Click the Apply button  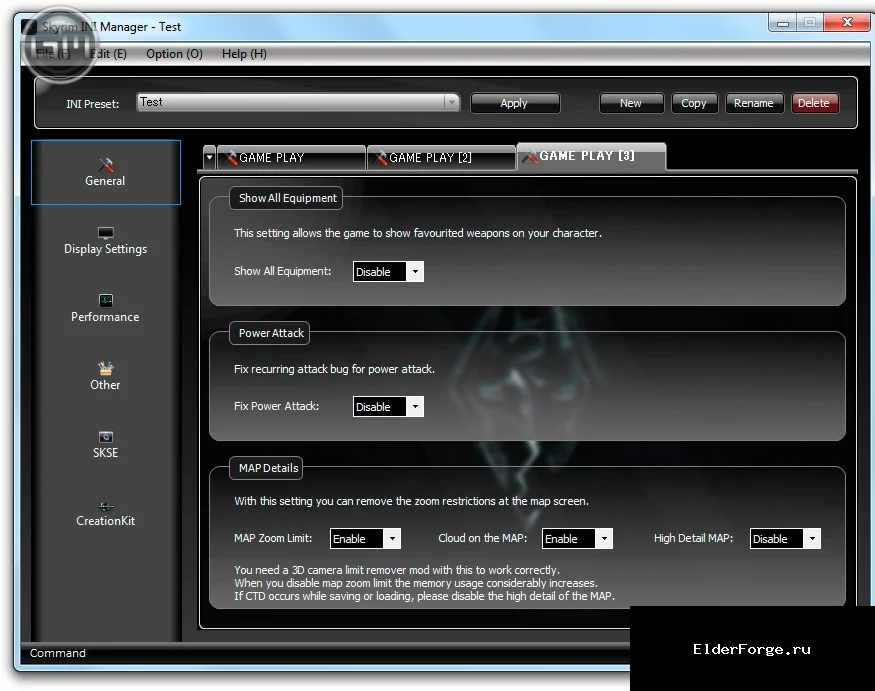point(514,103)
